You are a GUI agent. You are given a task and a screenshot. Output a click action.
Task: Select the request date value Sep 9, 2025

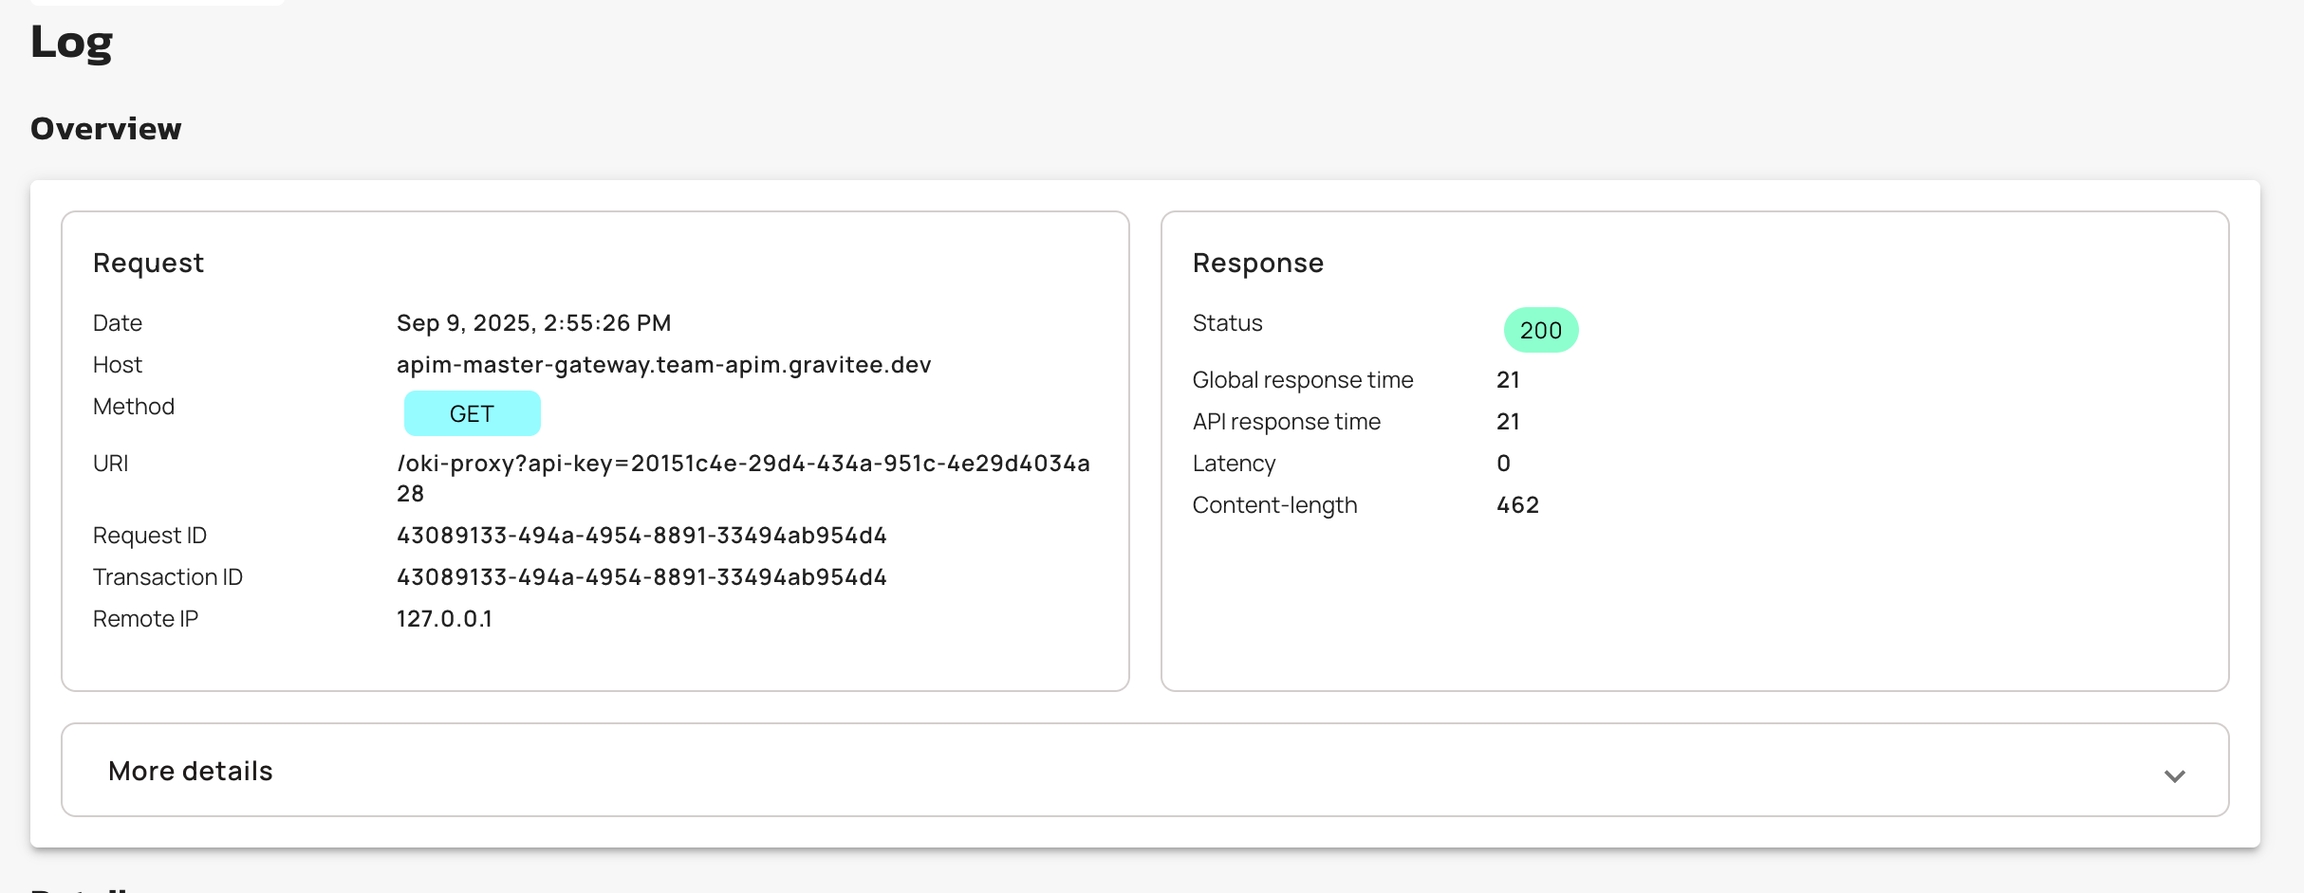(x=533, y=323)
